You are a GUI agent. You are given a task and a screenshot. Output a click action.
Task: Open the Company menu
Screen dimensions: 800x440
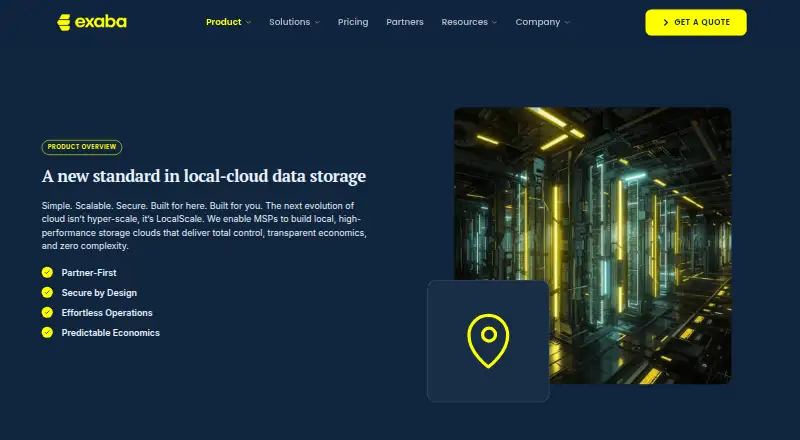(x=538, y=22)
